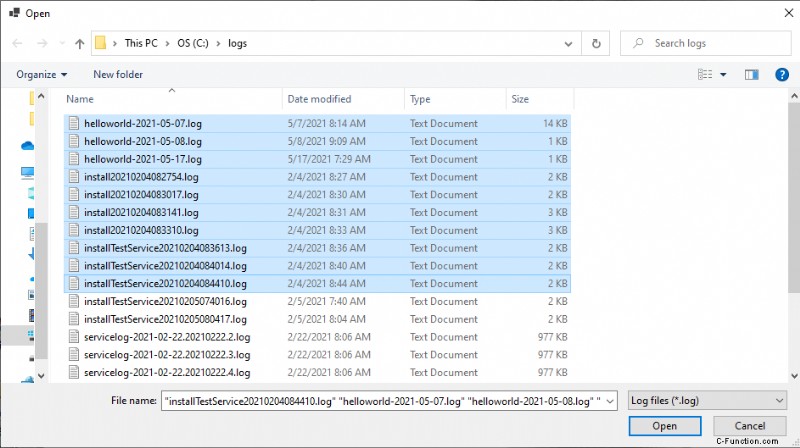Refresh the logs folder listing
The height and width of the screenshot is (448, 800).
click(x=596, y=44)
